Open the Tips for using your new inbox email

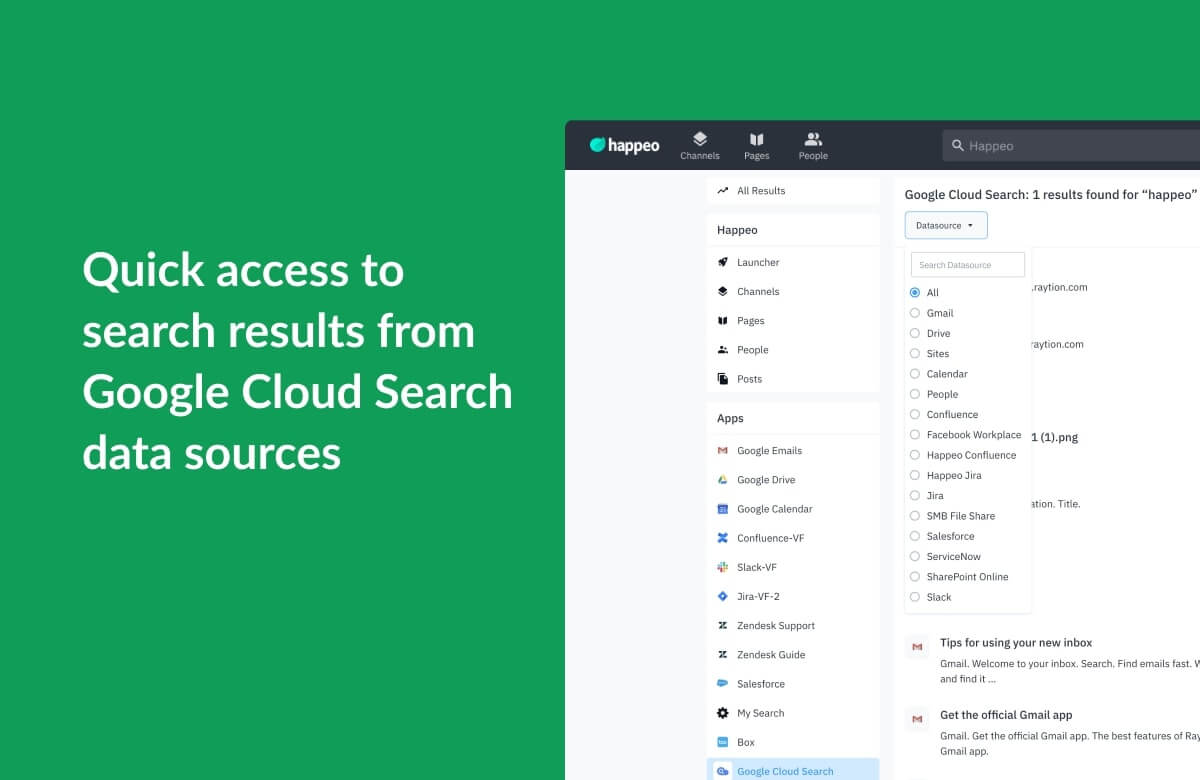1016,643
